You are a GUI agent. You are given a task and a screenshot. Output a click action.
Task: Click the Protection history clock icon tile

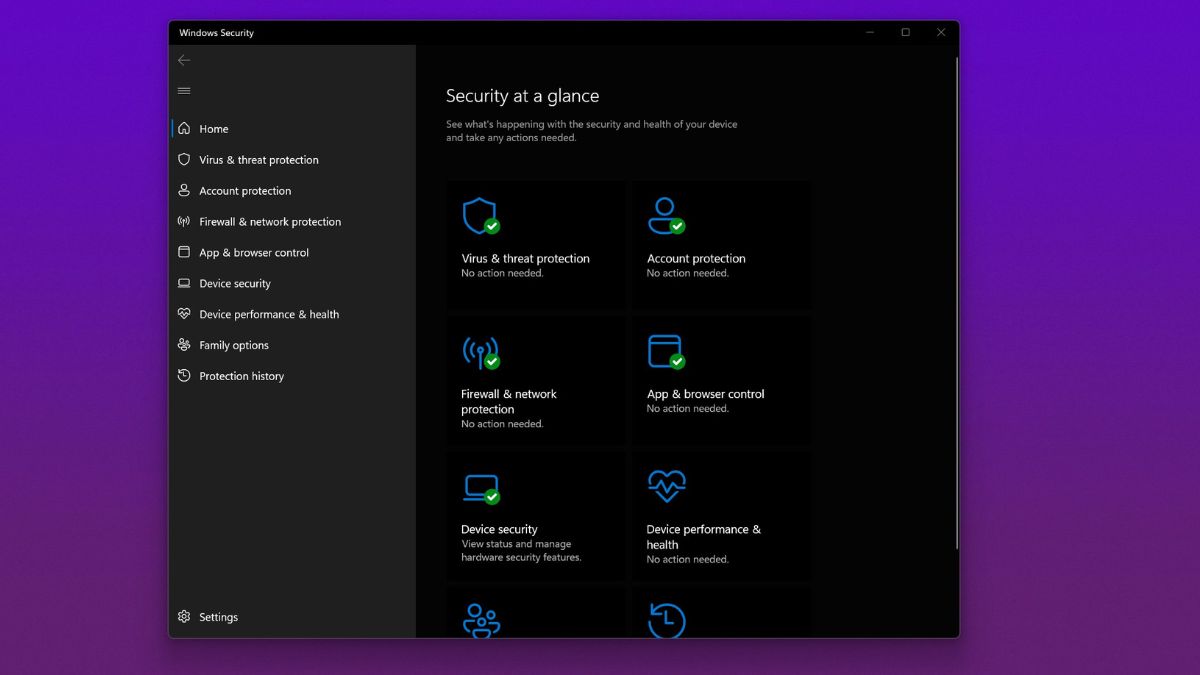pos(667,620)
